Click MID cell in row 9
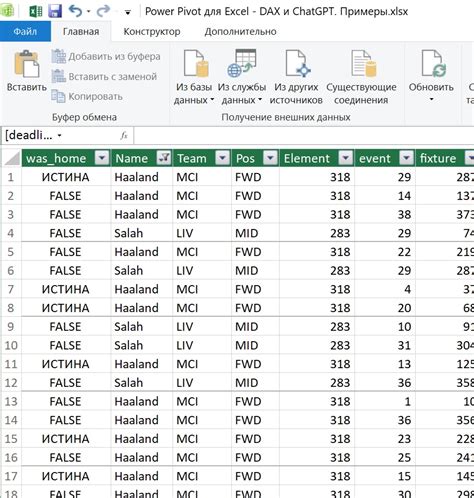This screenshot has width=474, height=498. [x=255, y=326]
